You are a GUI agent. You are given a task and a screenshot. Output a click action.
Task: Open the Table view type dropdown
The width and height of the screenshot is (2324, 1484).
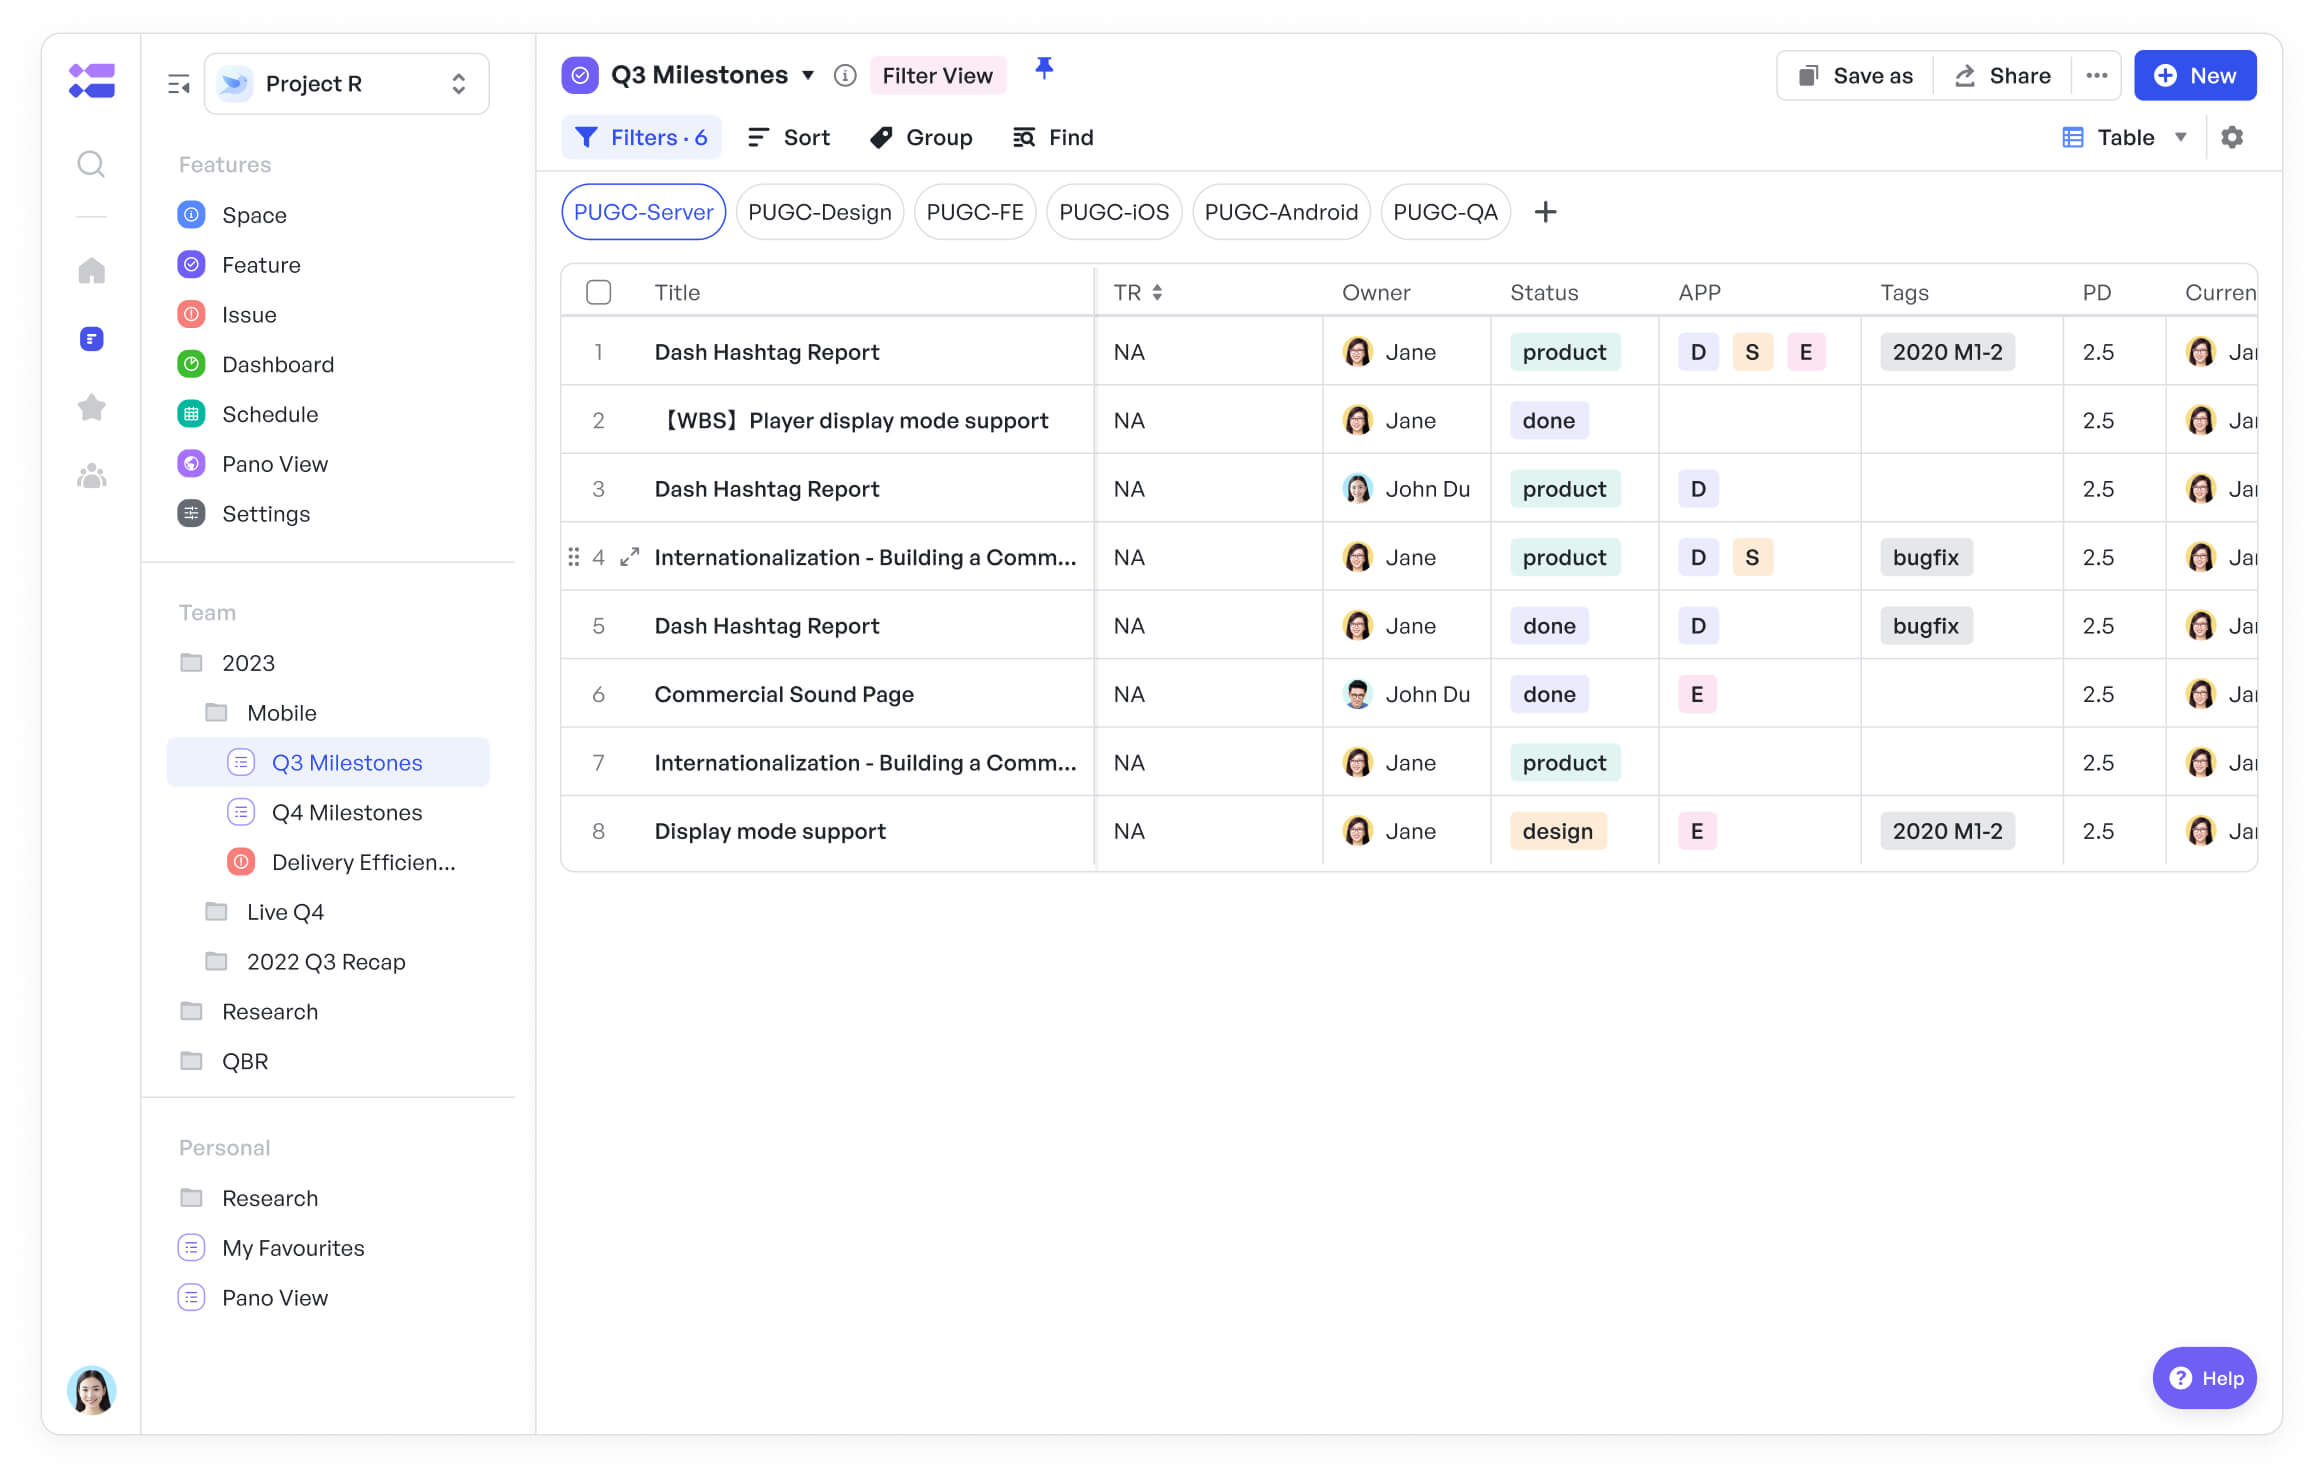2126,137
